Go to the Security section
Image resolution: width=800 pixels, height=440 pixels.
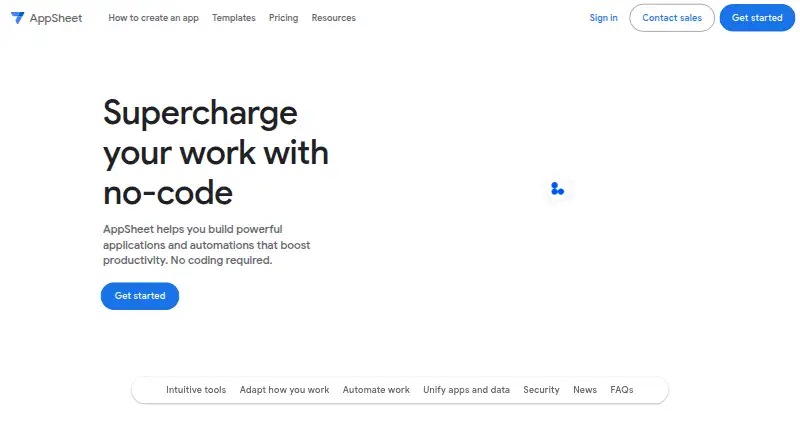[x=541, y=390]
